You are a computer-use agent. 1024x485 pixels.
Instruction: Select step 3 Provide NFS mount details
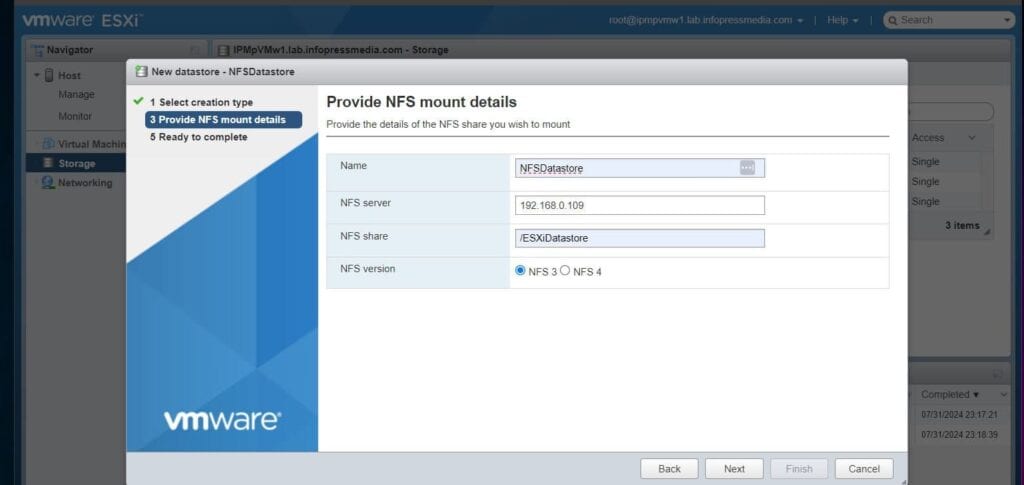tap(223, 119)
